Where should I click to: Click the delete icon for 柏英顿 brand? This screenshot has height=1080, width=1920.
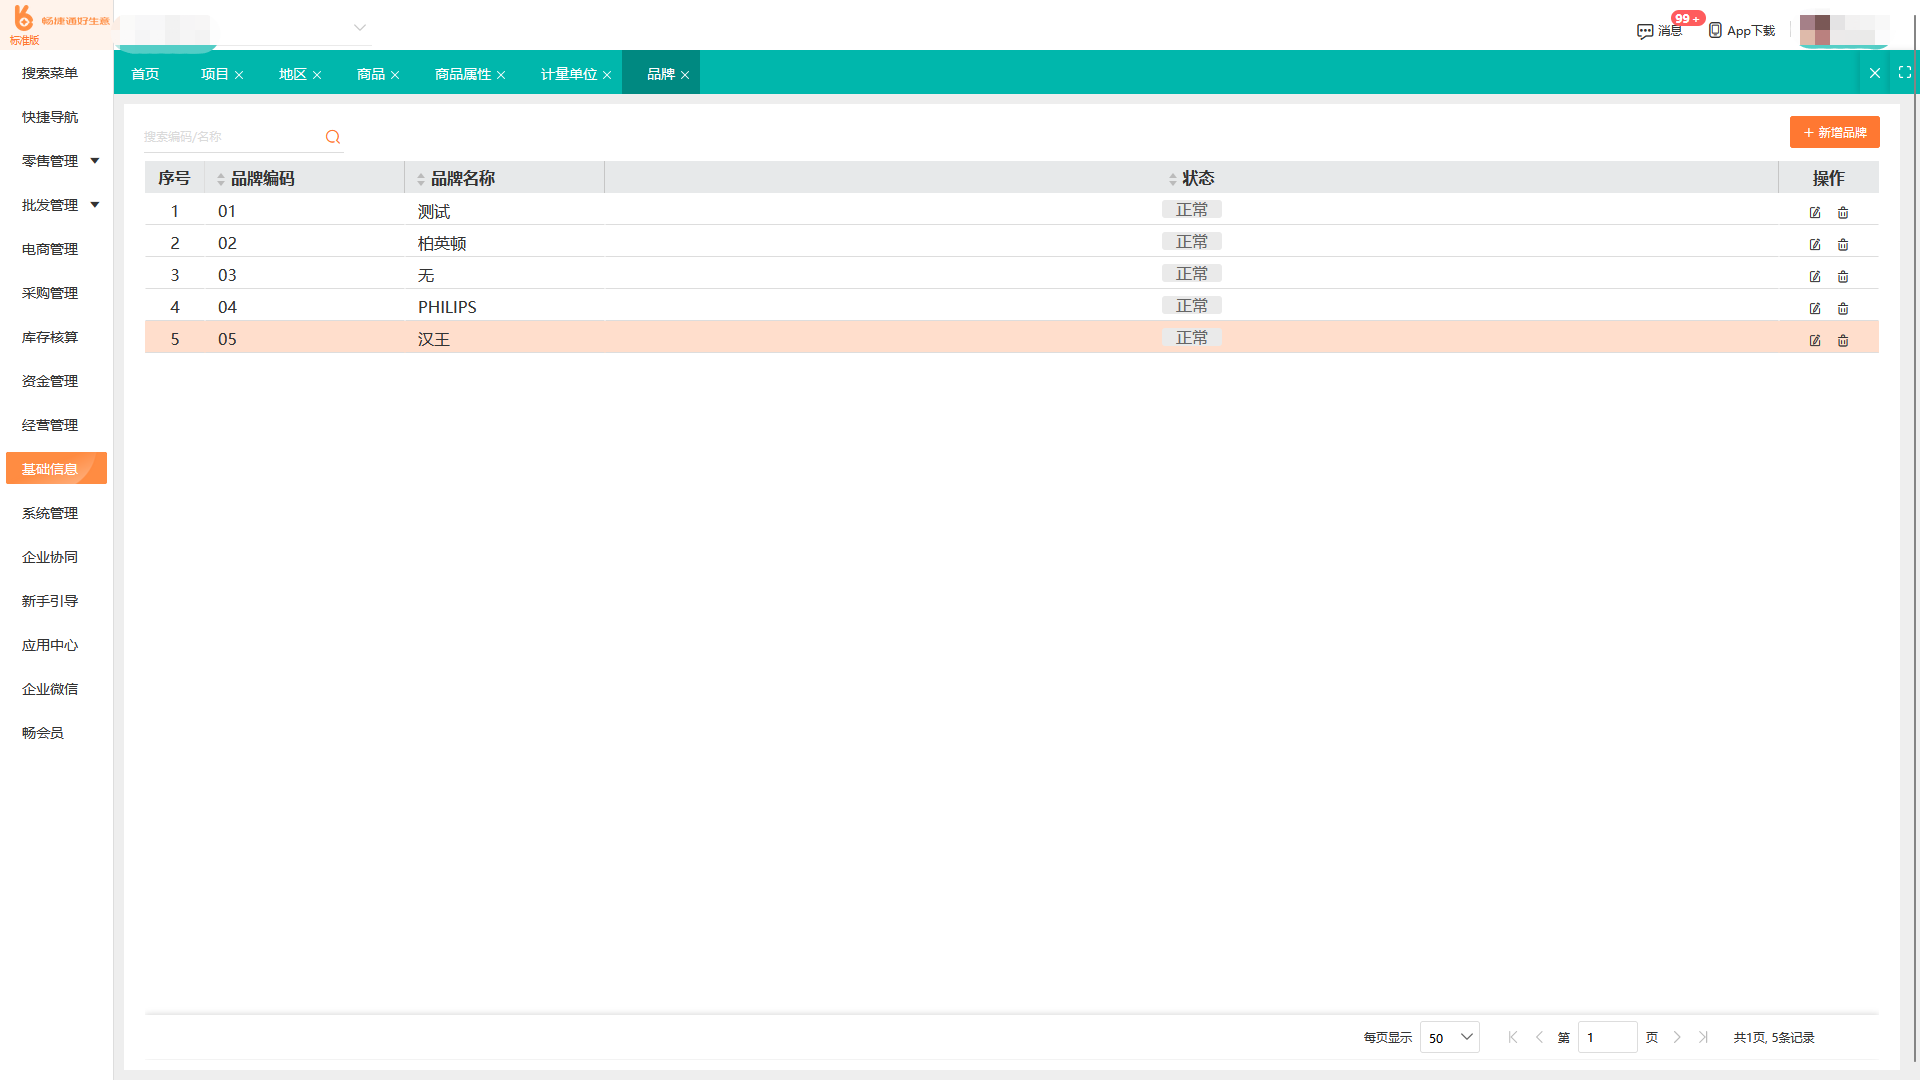[1844, 243]
